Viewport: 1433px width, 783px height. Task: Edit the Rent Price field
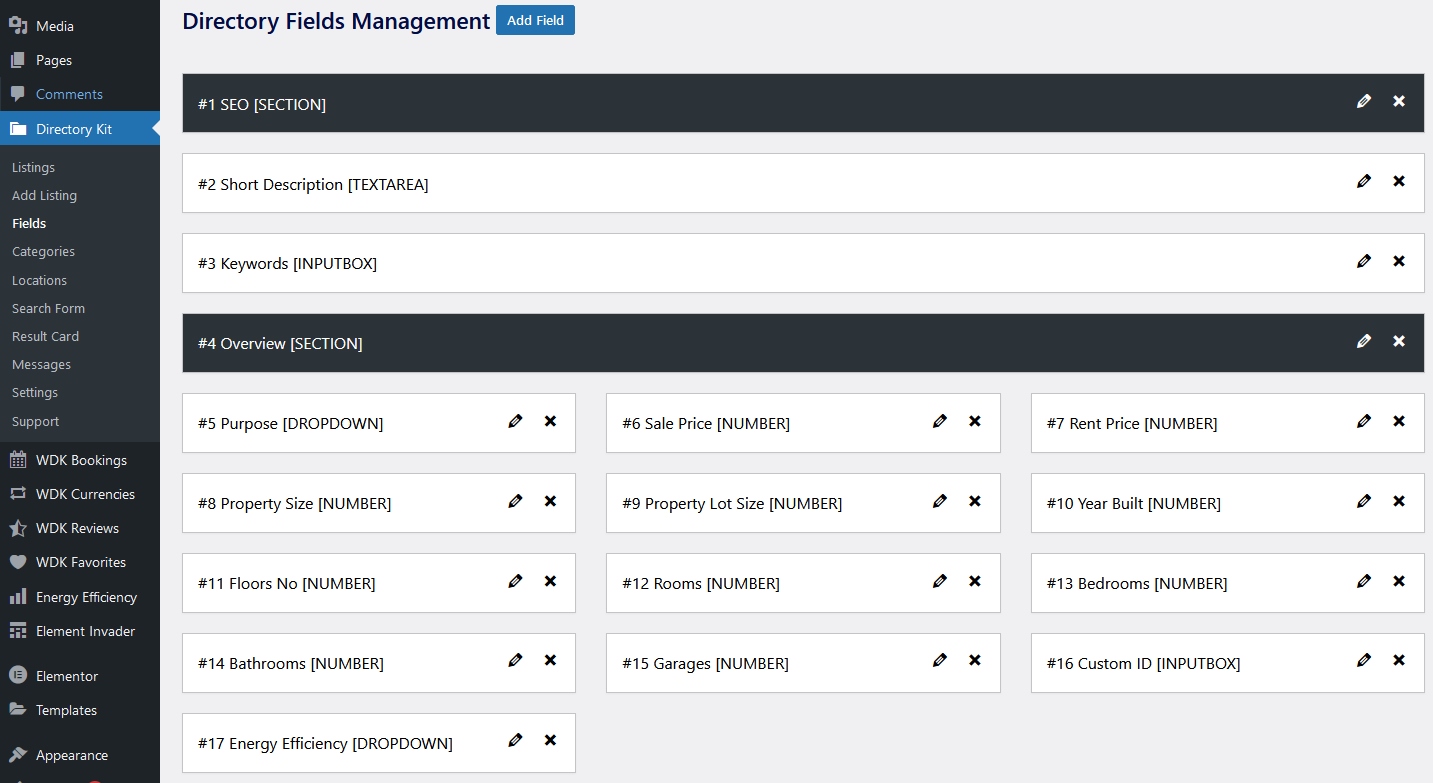[1364, 421]
